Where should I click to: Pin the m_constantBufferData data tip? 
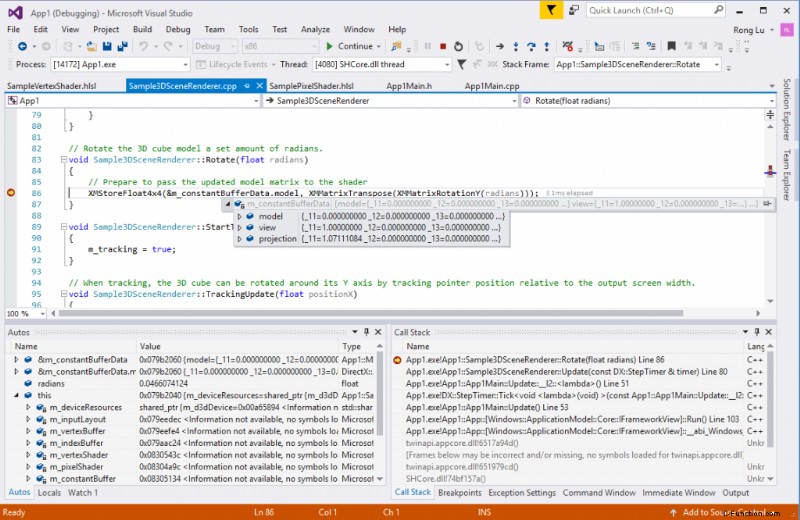[767, 204]
